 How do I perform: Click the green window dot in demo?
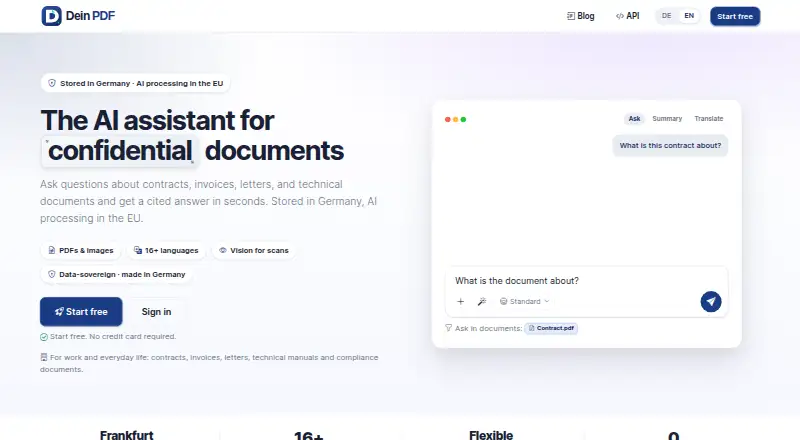click(463, 119)
